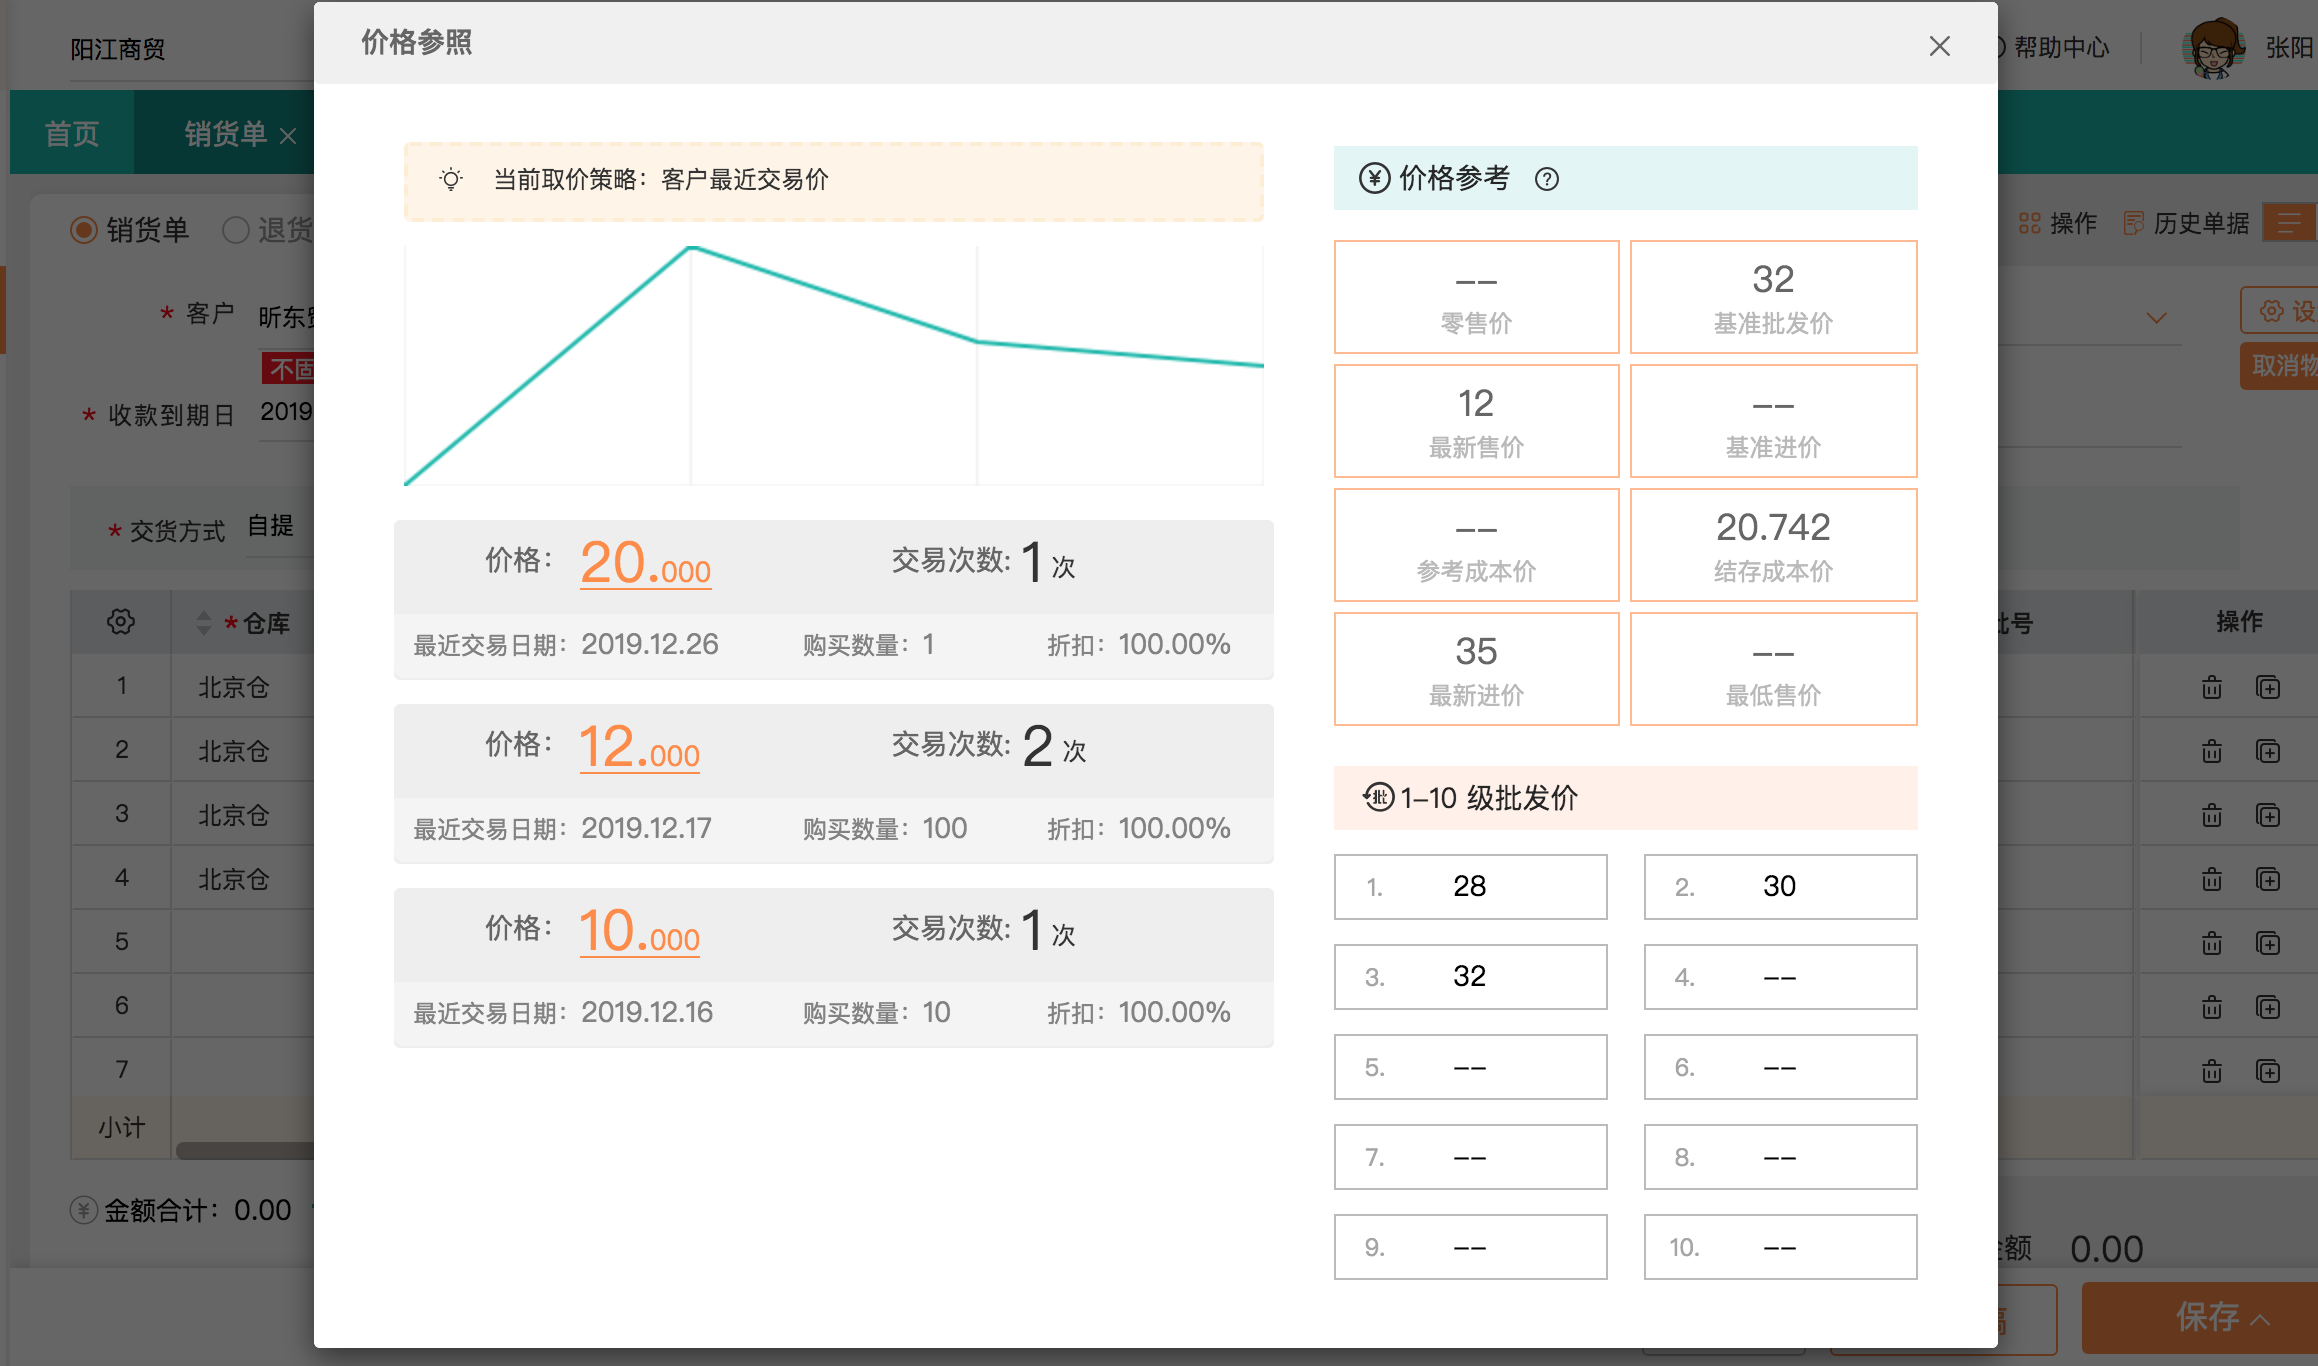Screen dimensions: 2318x1366
Task: Click the 1-10级批发价 tier pricing icon
Action: (x=1370, y=797)
